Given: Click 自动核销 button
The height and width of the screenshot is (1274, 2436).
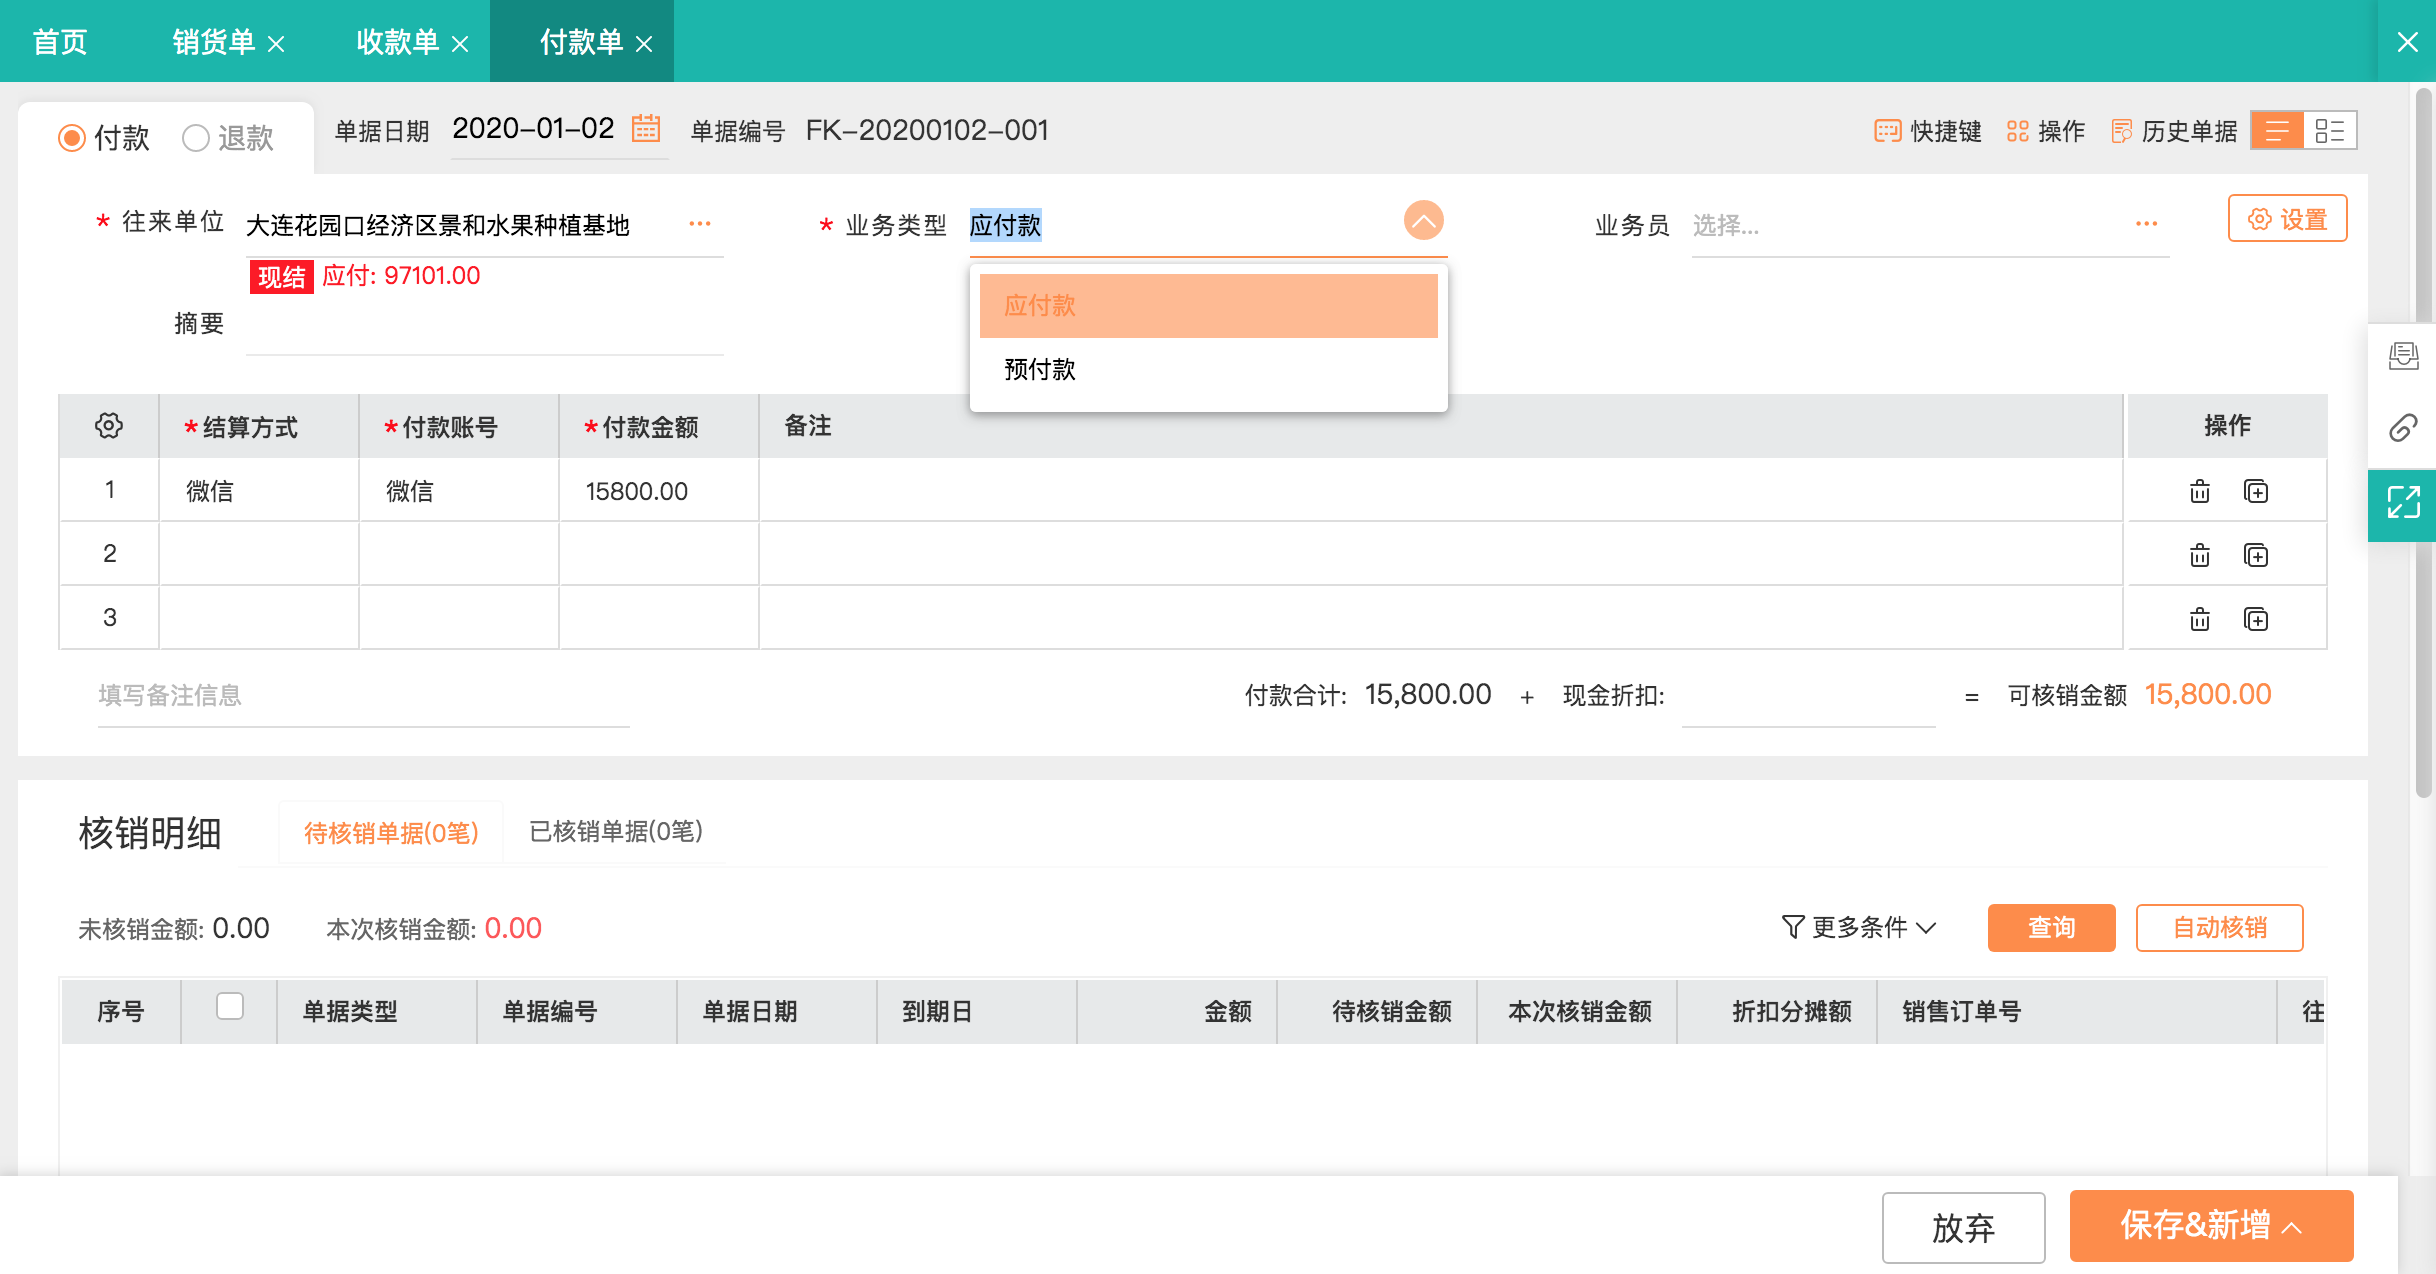Looking at the screenshot, I should (x=2220, y=928).
